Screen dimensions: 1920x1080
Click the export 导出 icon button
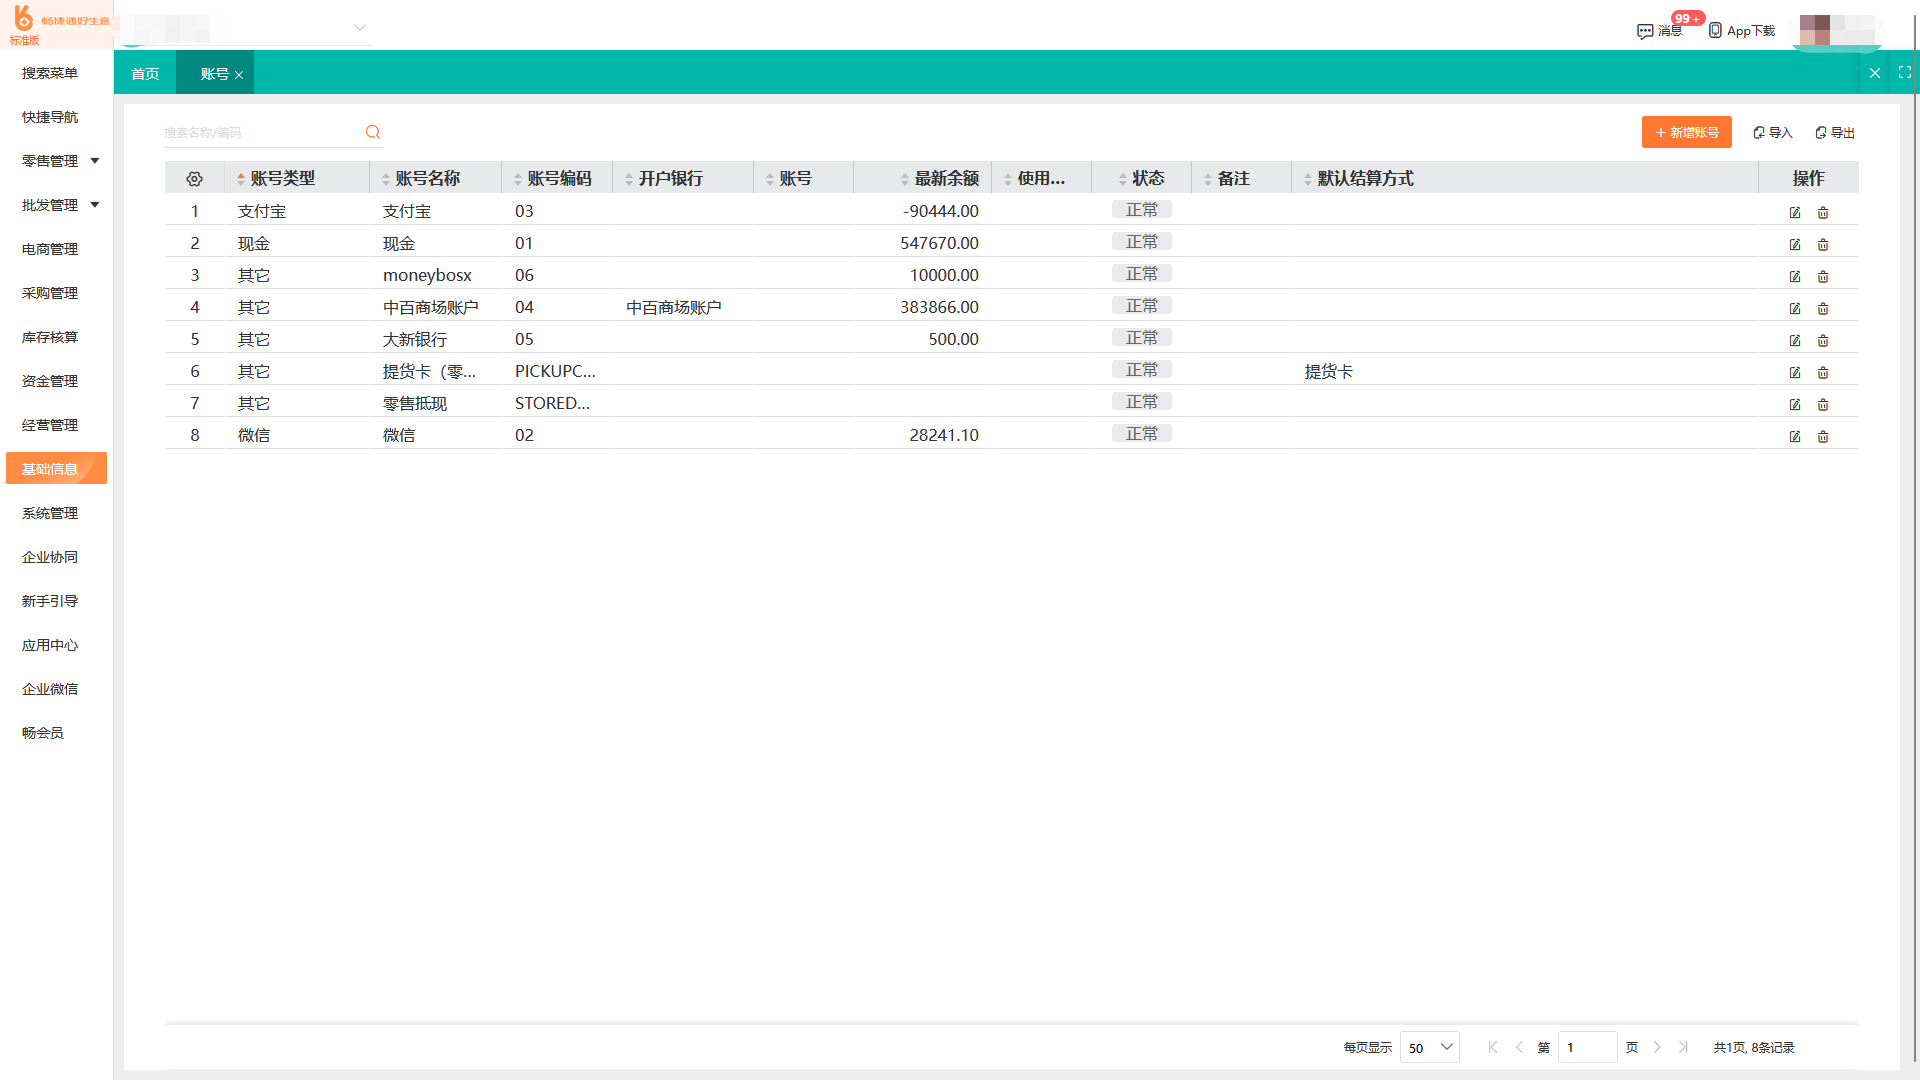(1834, 132)
